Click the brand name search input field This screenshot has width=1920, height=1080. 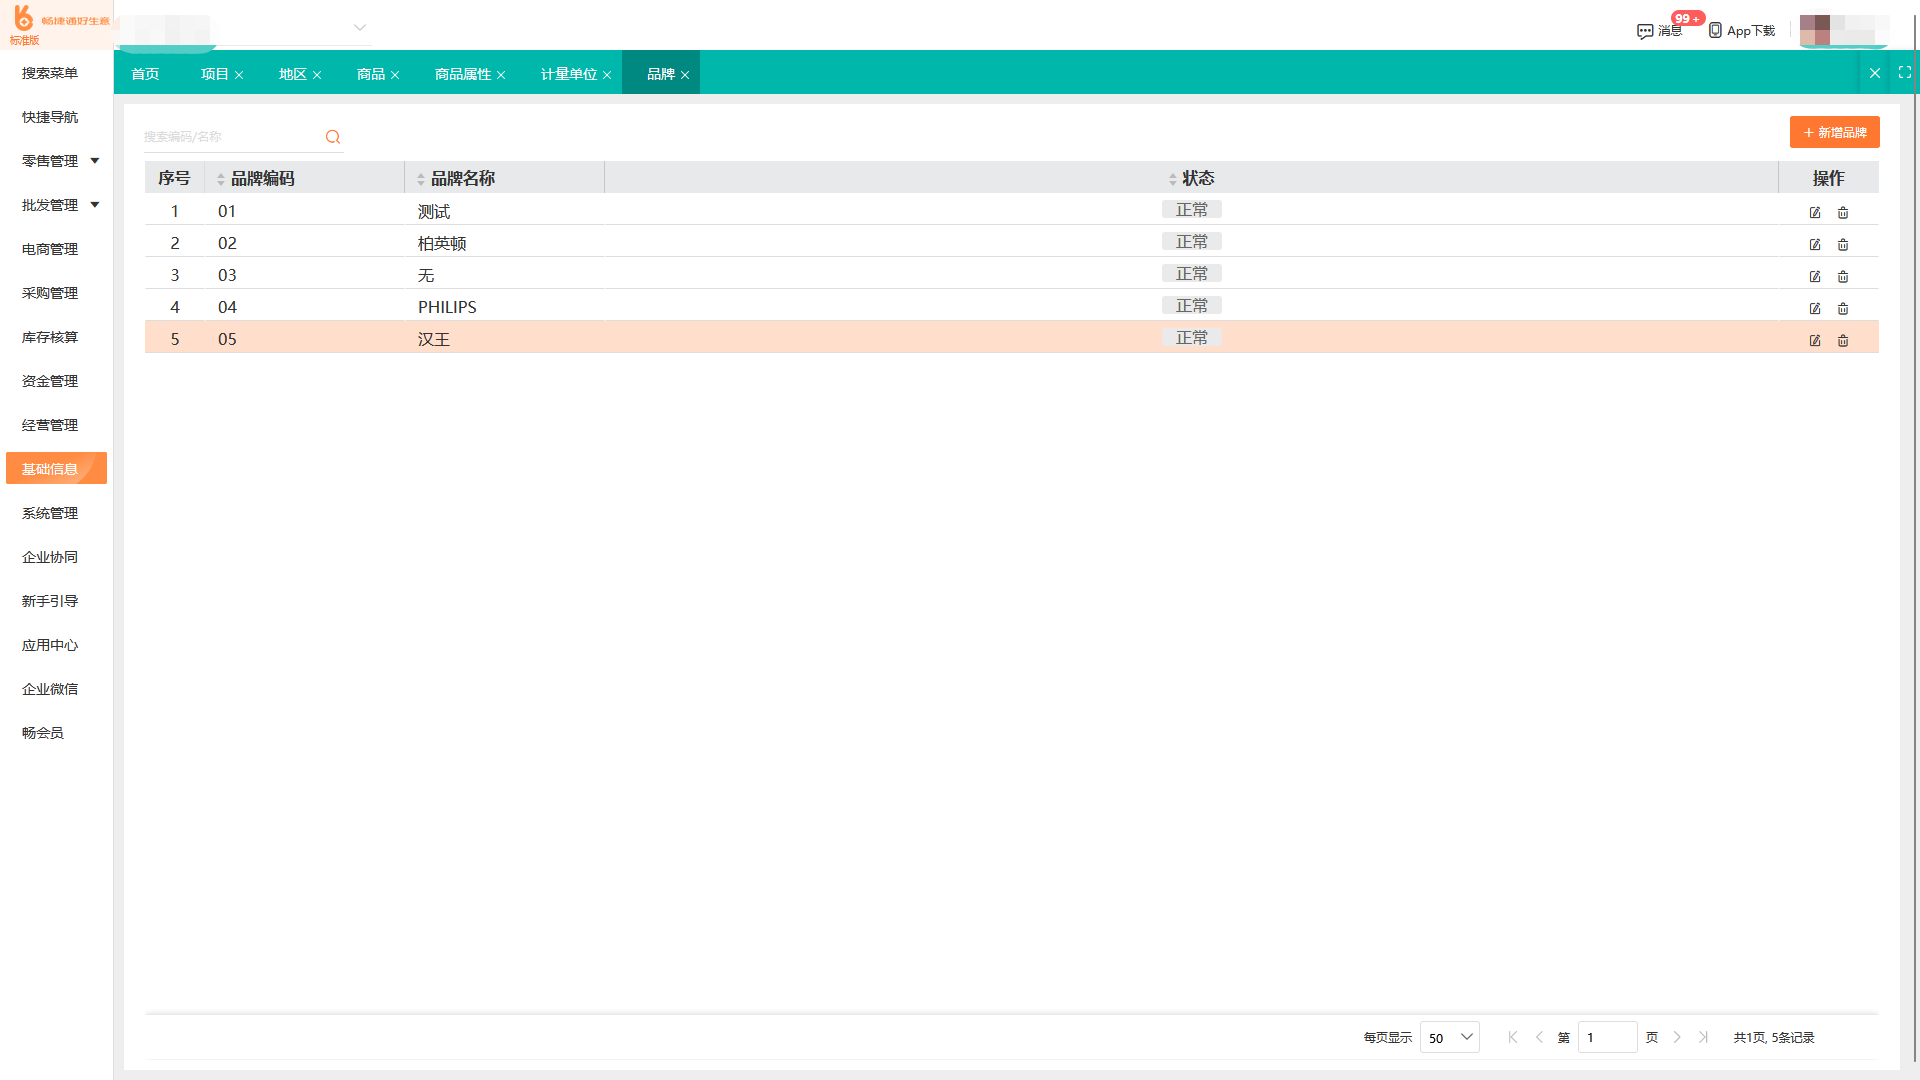pos(231,136)
